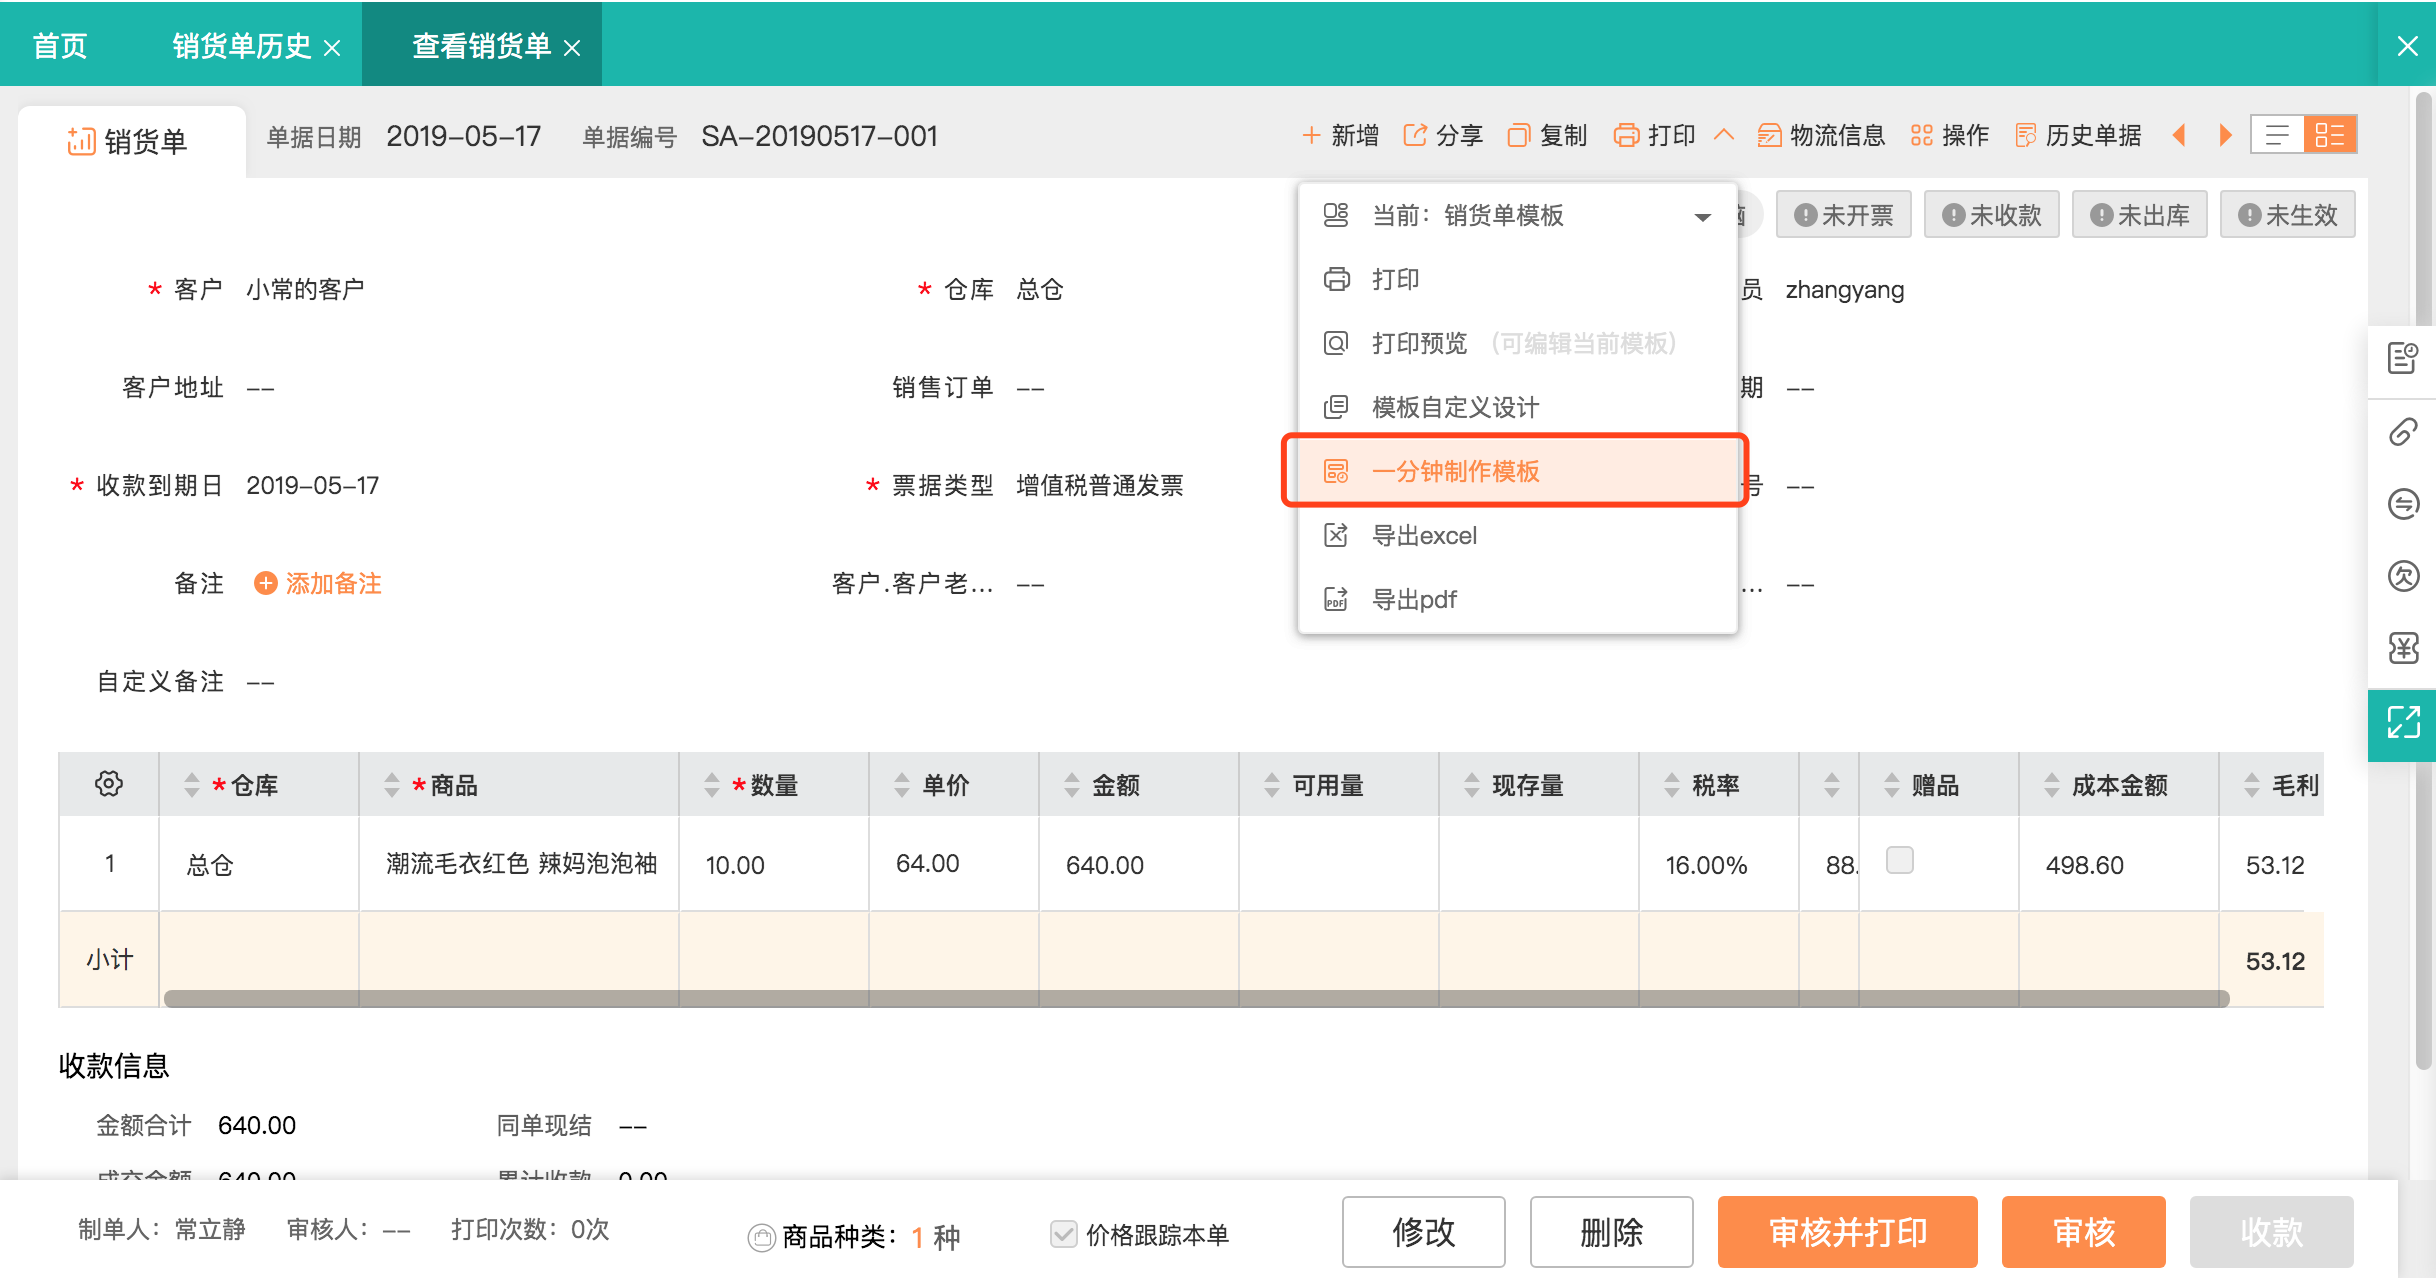The width and height of the screenshot is (2436, 1278).
Task: Click the 导出pdf icon option
Action: tap(1337, 600)
